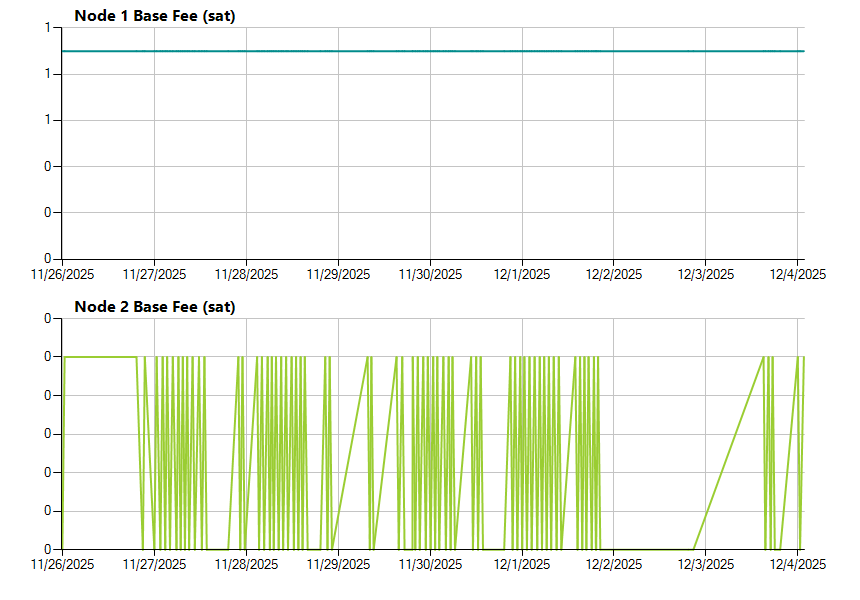Pick the 11/27/2025 label under Node 1 chart

(x=154, y=274)
